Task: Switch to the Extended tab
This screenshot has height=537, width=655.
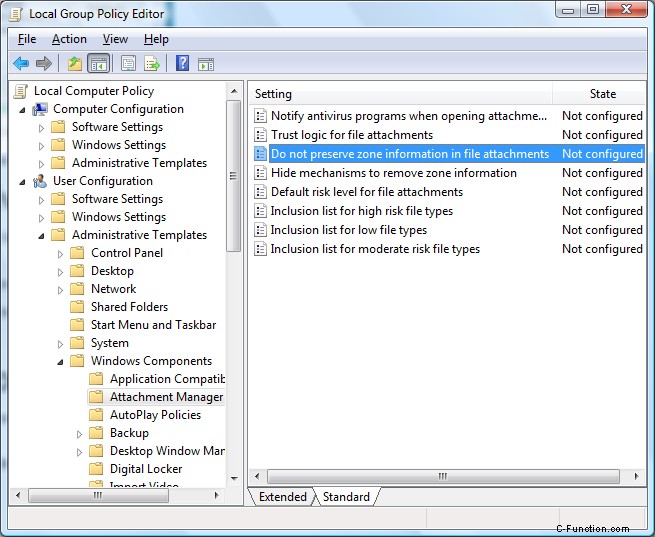Action: pyautogui.click(x=282, y=497)
